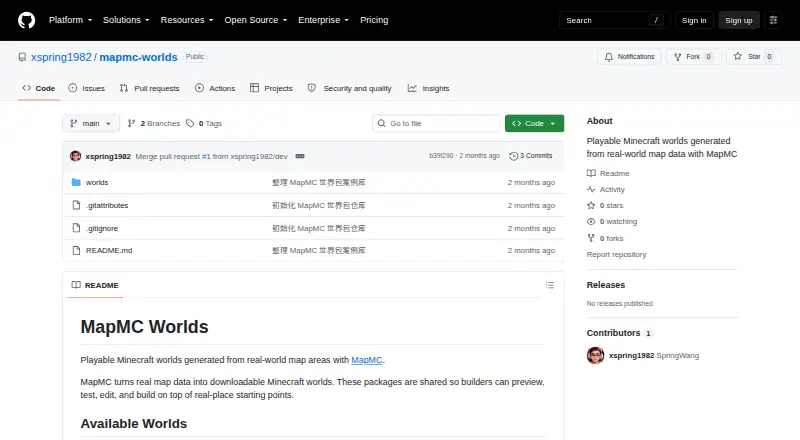800x440 pixels.
Task: Open the worlds folder
Action: [97, 182]
